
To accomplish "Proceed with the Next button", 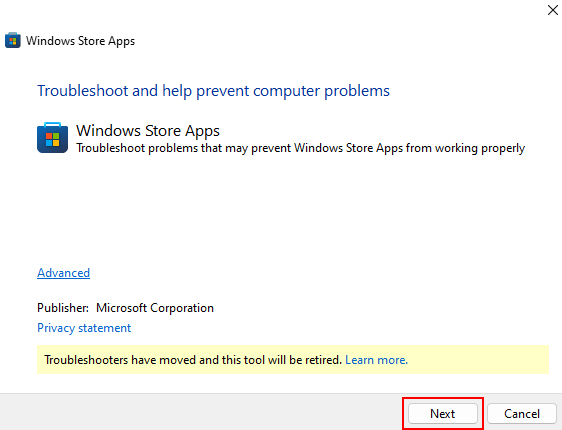I will coord(443,414).
